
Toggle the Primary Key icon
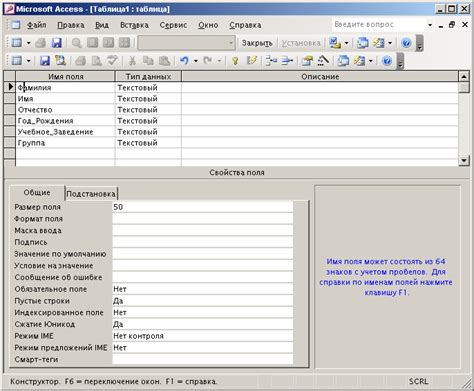(x=235, y=61)
